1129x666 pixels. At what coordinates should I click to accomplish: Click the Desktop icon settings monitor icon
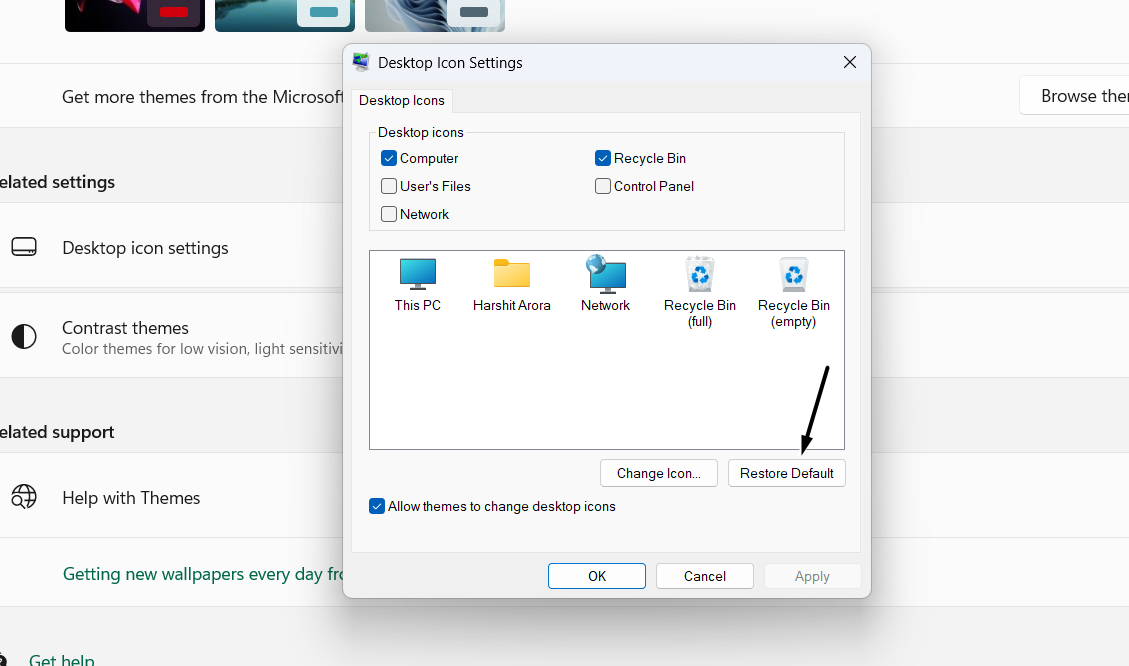24,247
